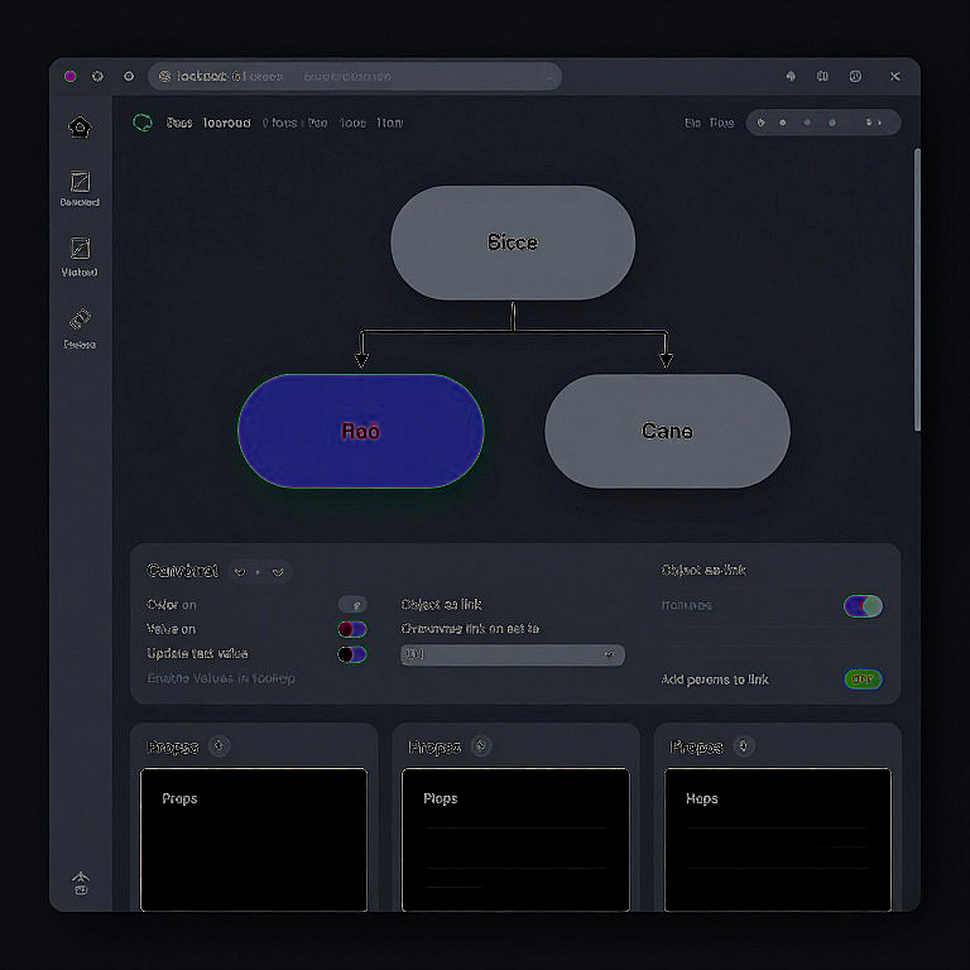The width and height of the screenshot is (970, 970).
Task: Toggle the "Value on" switch
Action: pos(352,629)
